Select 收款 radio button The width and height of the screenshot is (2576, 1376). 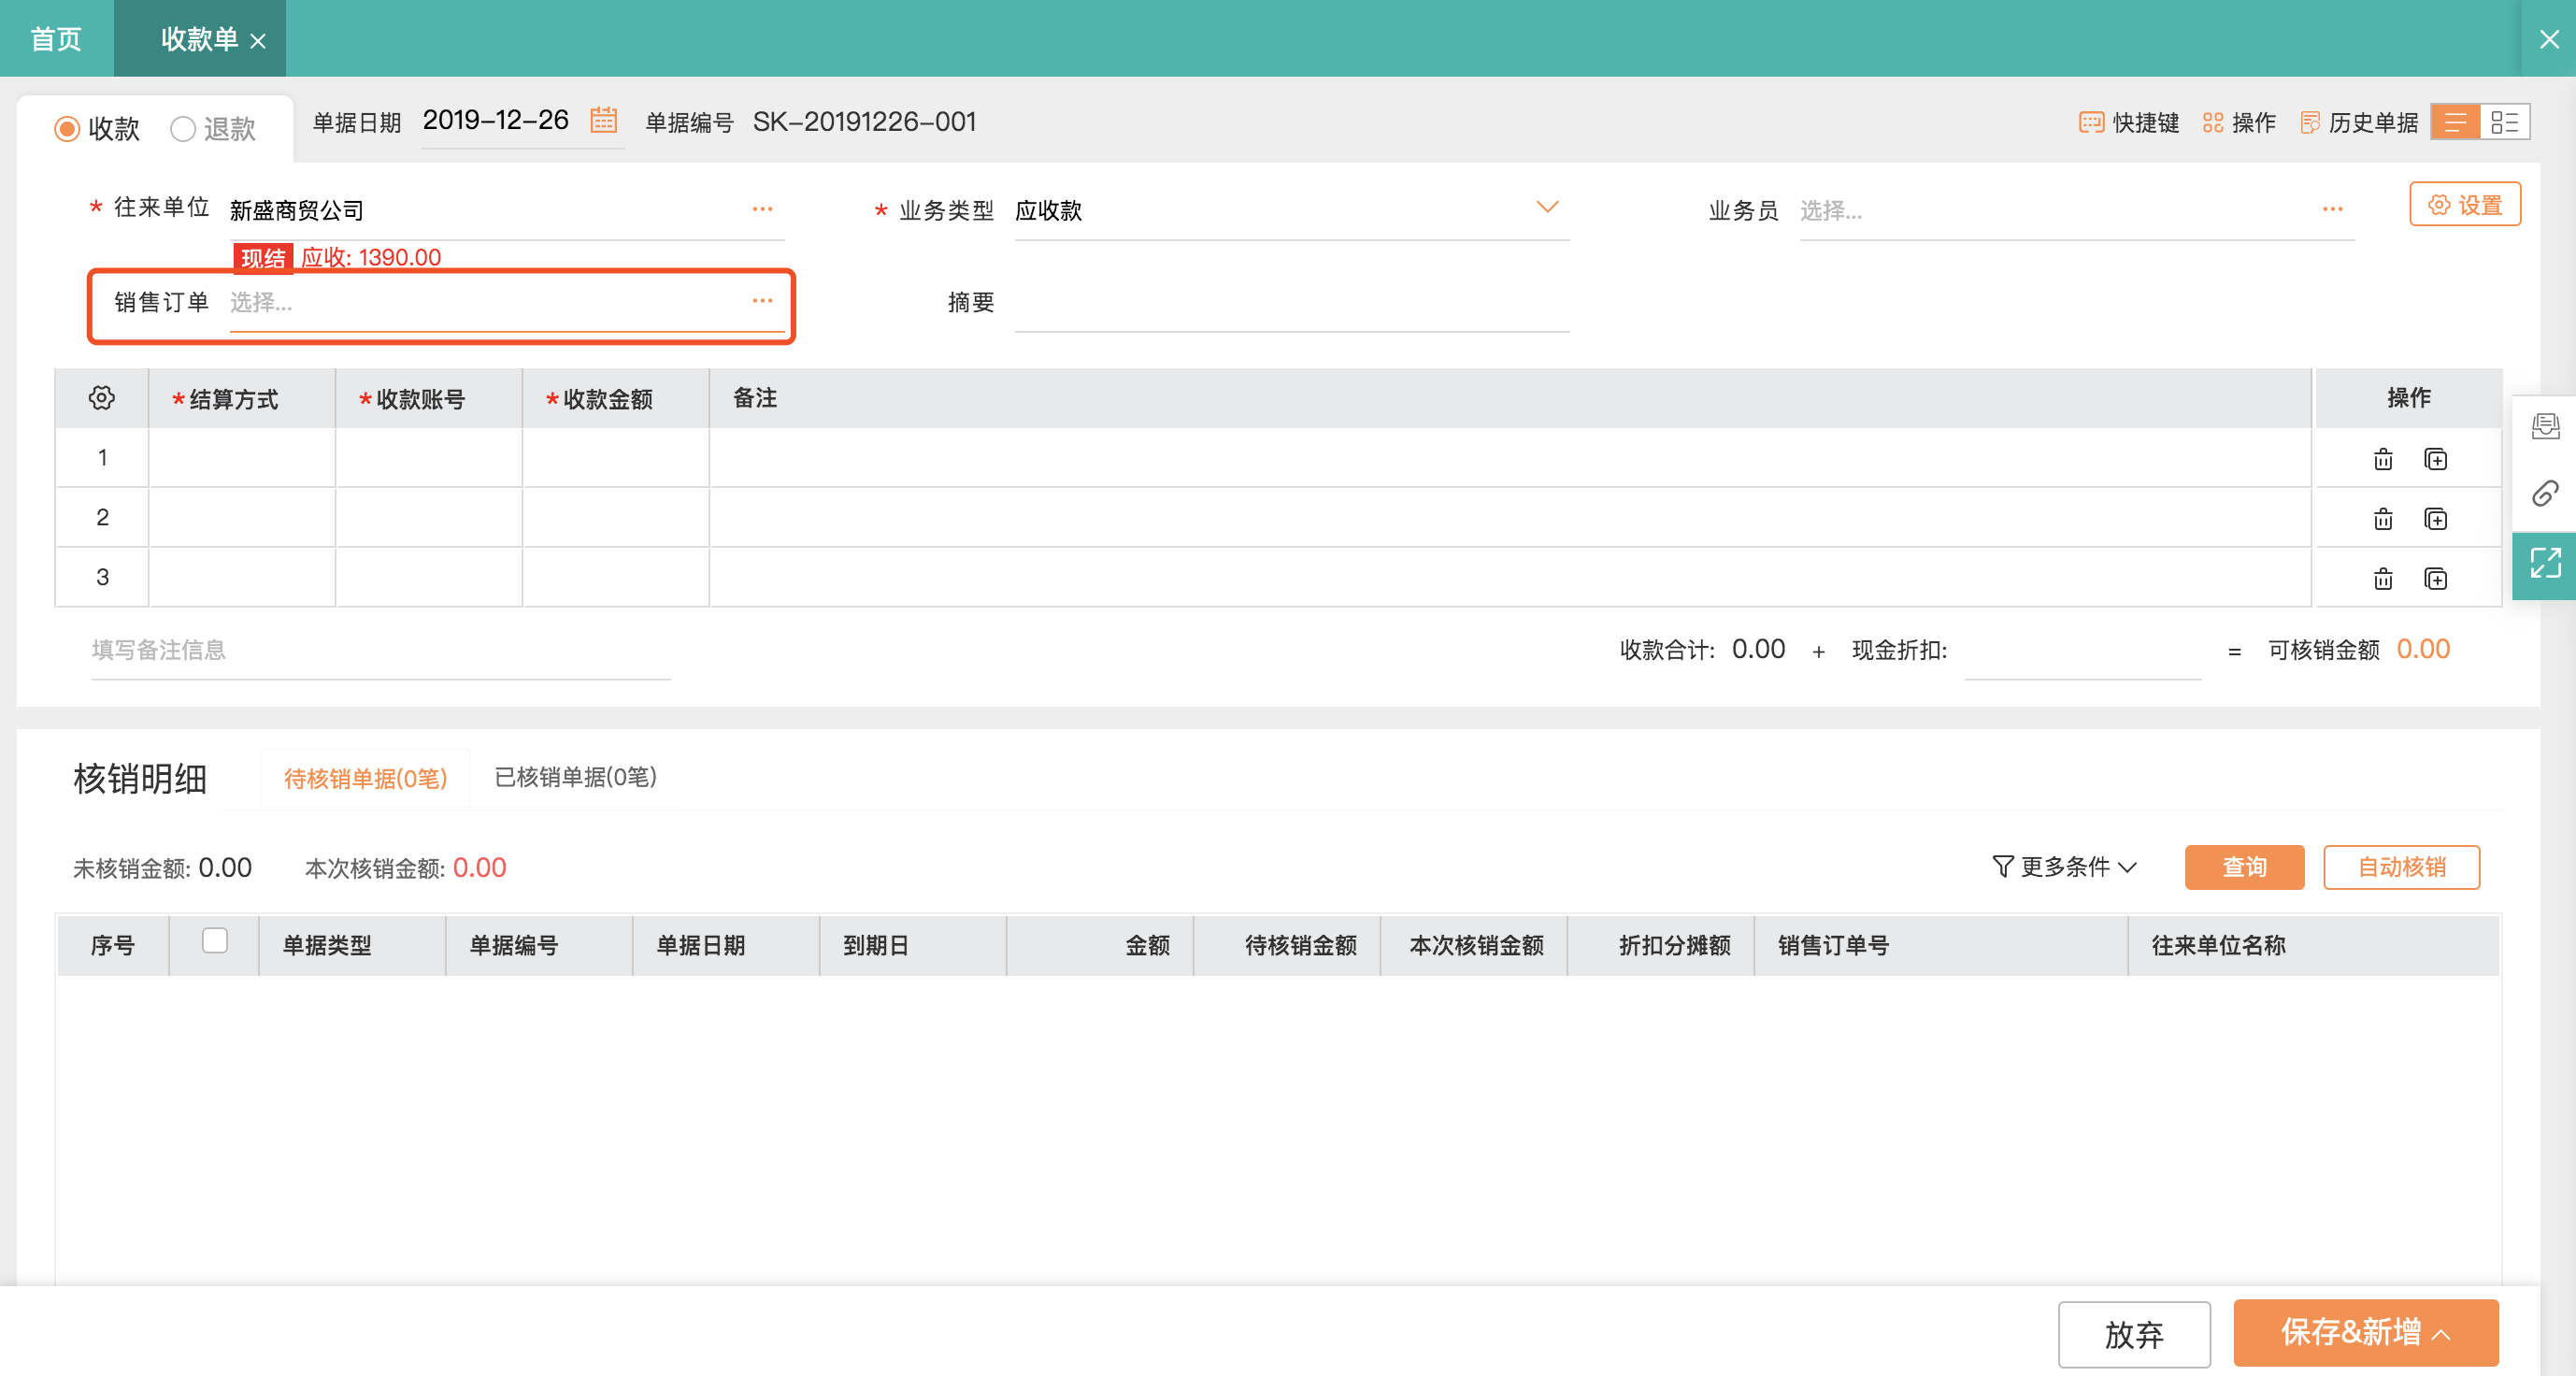click(64, 128)
